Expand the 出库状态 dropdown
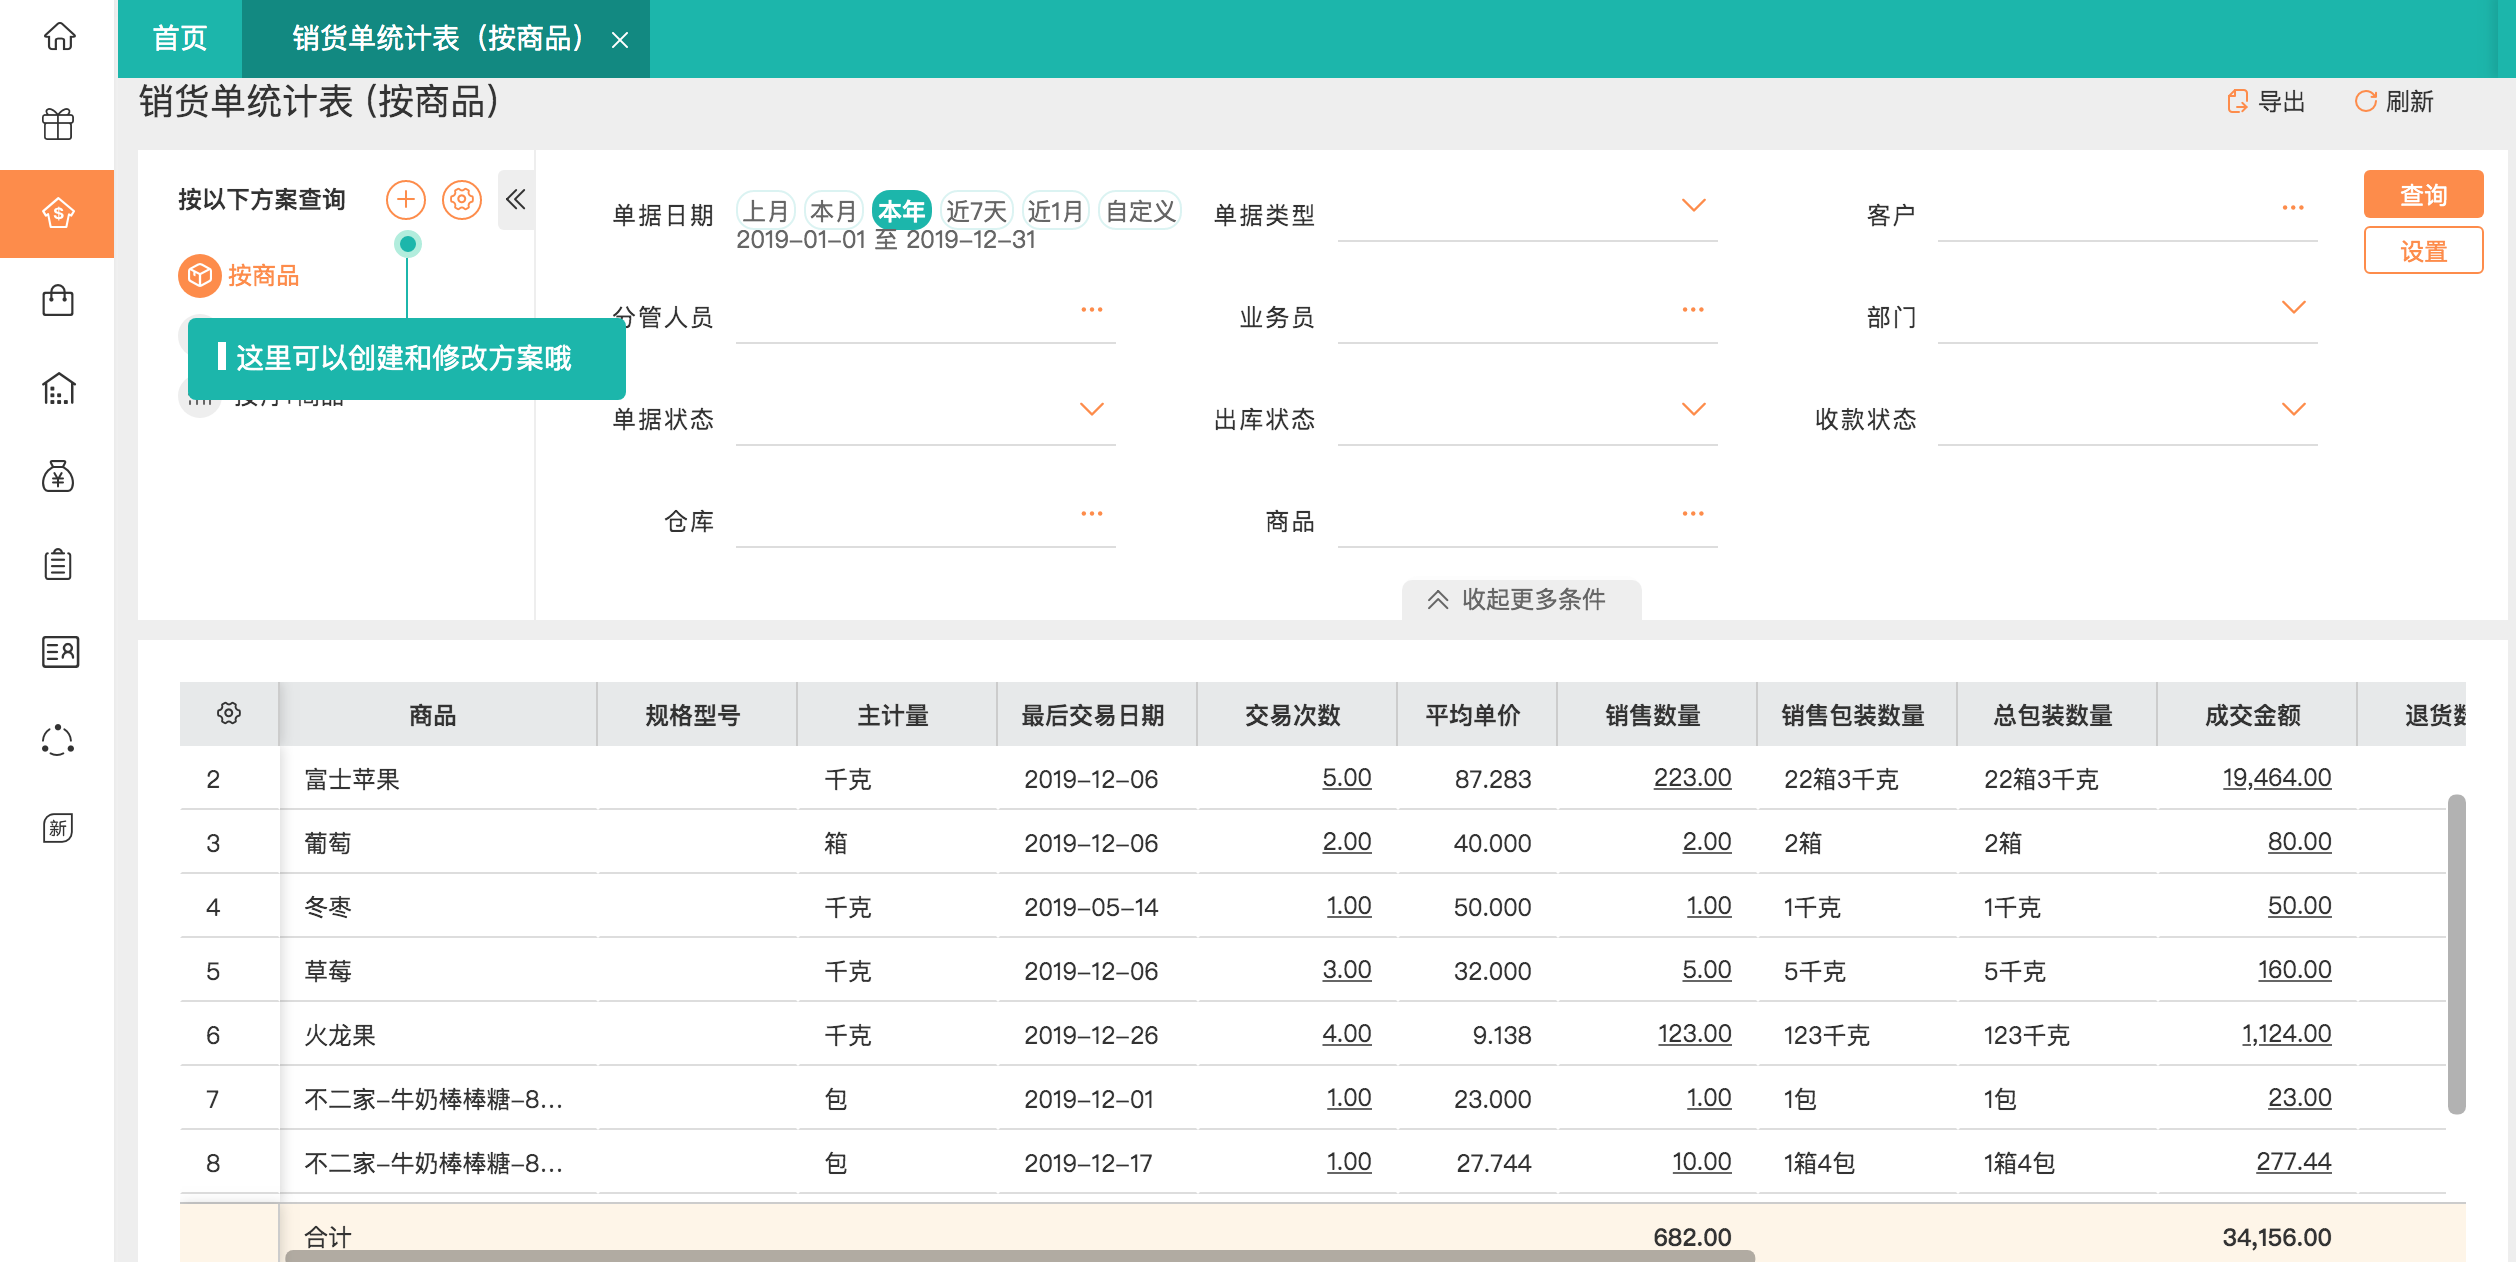The image size is (2516, 1262). pos(1699,415)
